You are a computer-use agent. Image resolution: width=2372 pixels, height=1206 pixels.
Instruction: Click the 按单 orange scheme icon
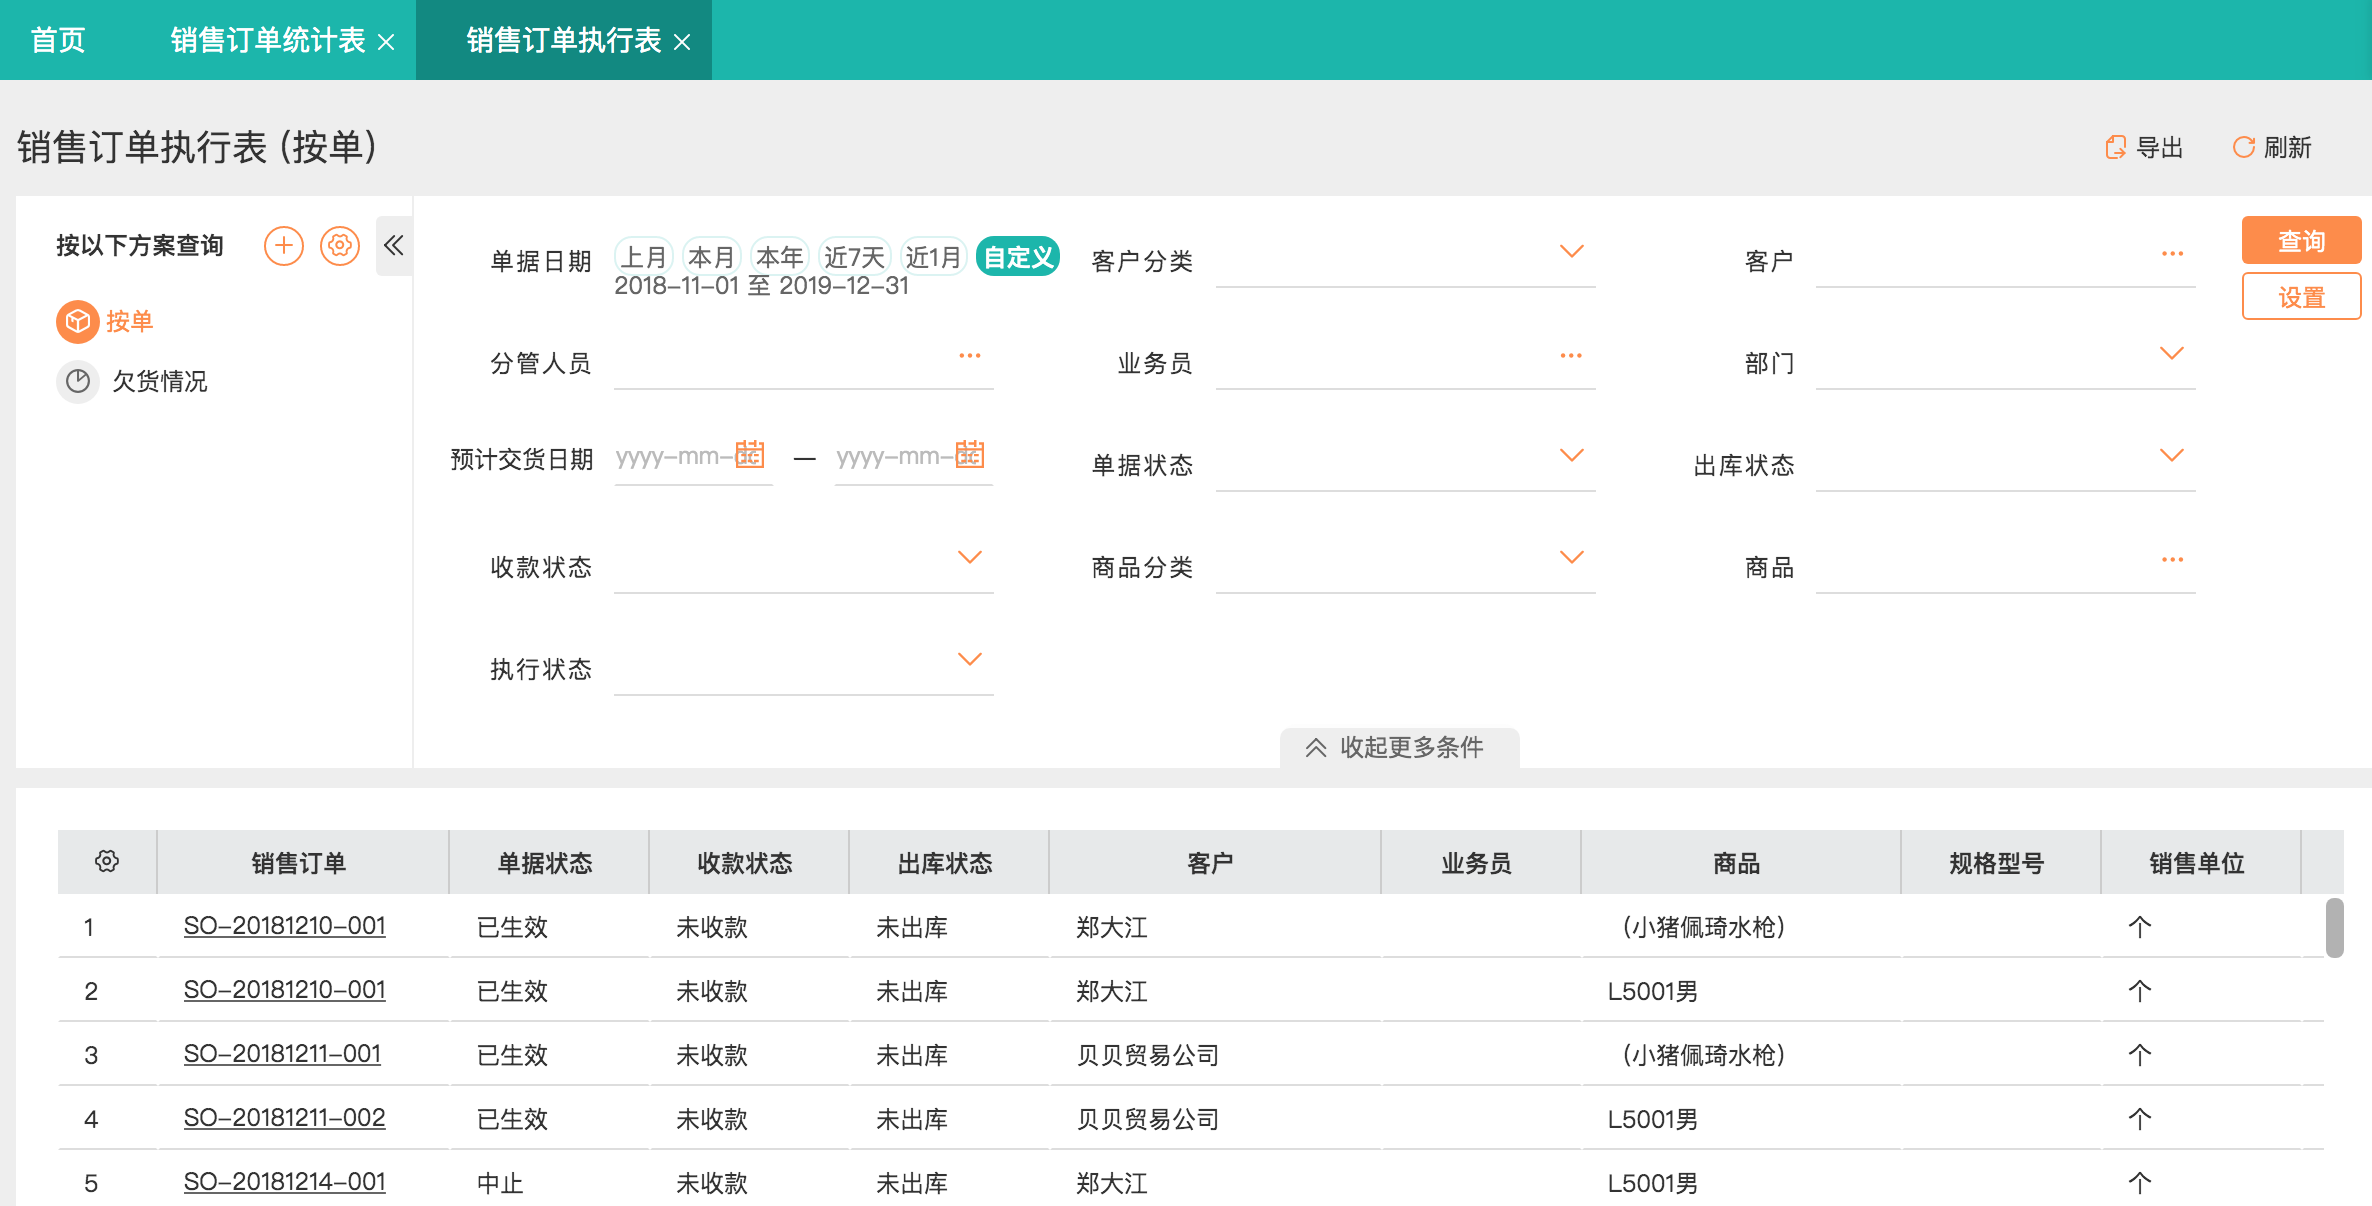[77, 320]
